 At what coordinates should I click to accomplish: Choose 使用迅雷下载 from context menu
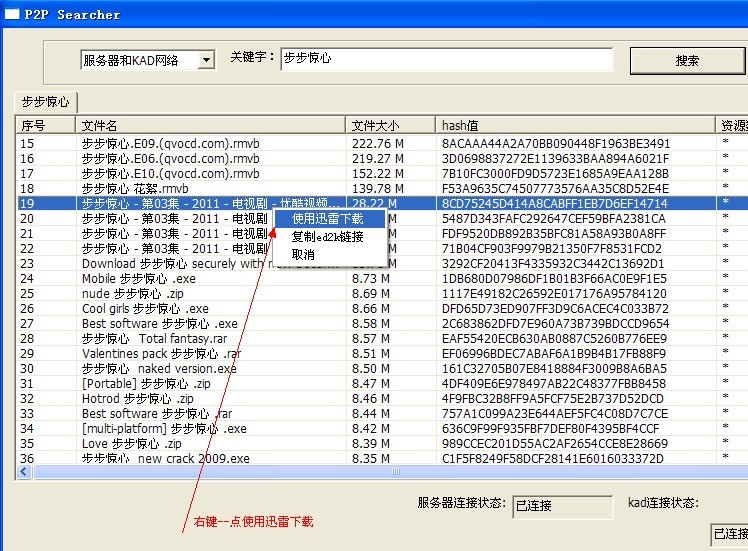pos(327,219)
